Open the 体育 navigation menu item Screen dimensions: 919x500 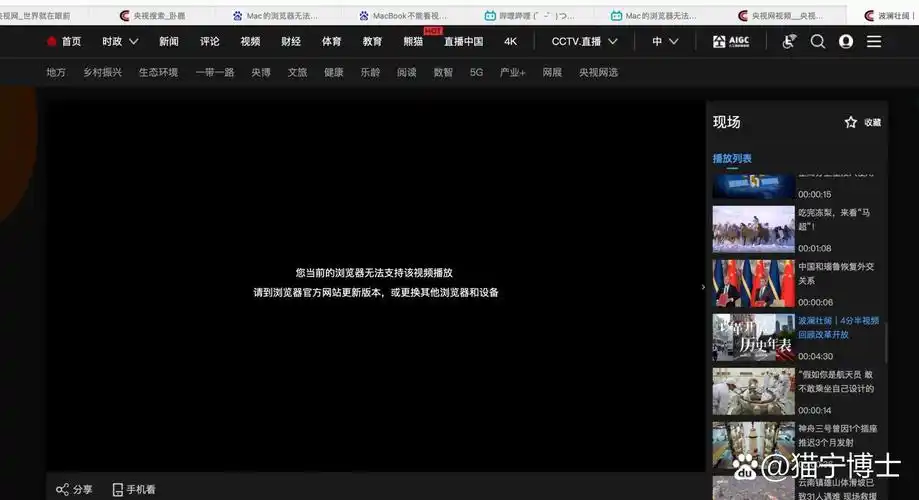pyautogui.click(x=331, y=42)
